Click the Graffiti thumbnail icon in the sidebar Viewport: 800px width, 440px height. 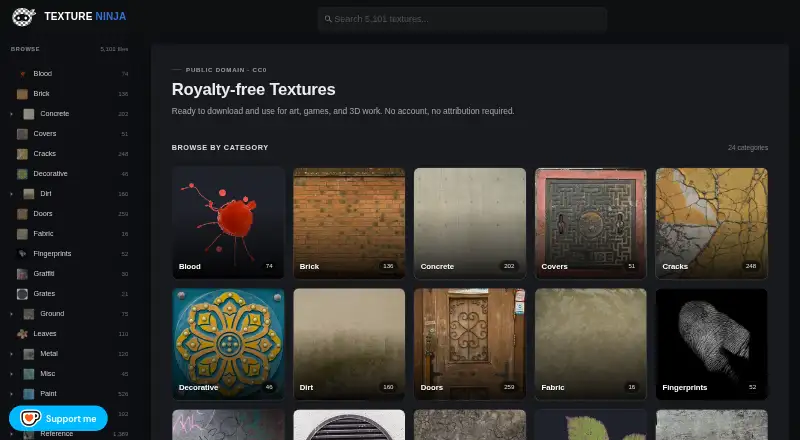click(x=22, y=274)
